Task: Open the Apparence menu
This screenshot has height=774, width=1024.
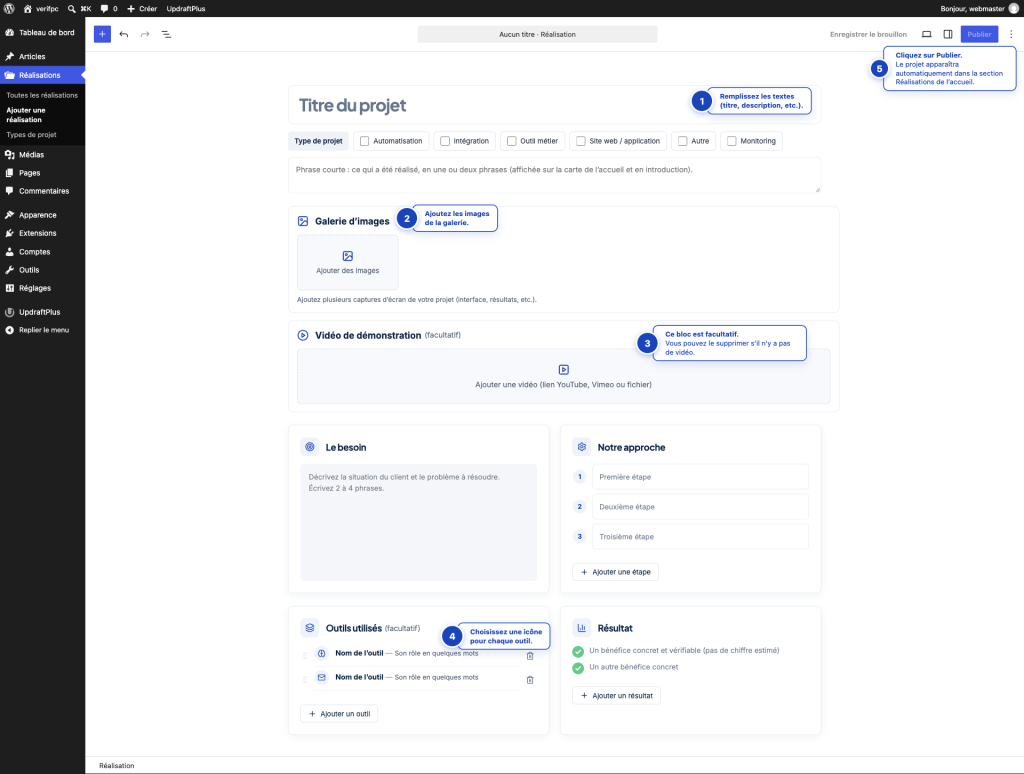Action: click(x=42, y=215)
